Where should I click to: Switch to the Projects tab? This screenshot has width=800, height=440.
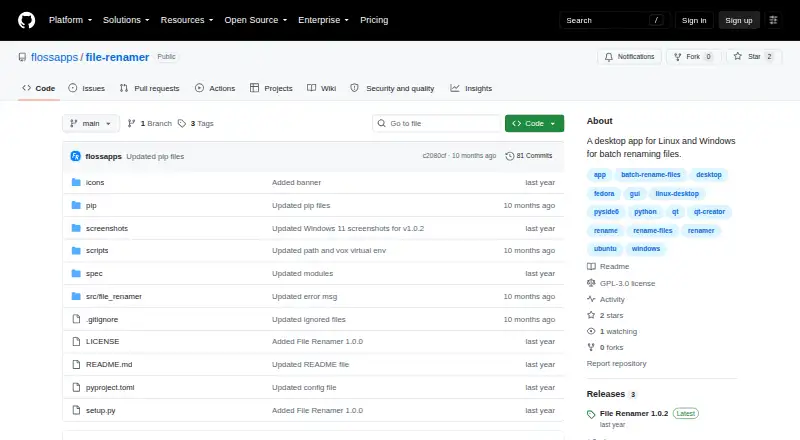tap(271, 88)
